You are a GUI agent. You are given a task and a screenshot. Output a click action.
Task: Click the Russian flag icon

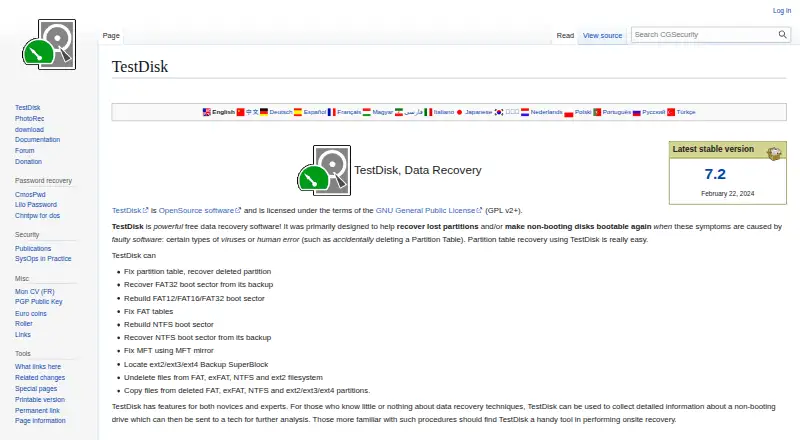[x=637, y=112]
